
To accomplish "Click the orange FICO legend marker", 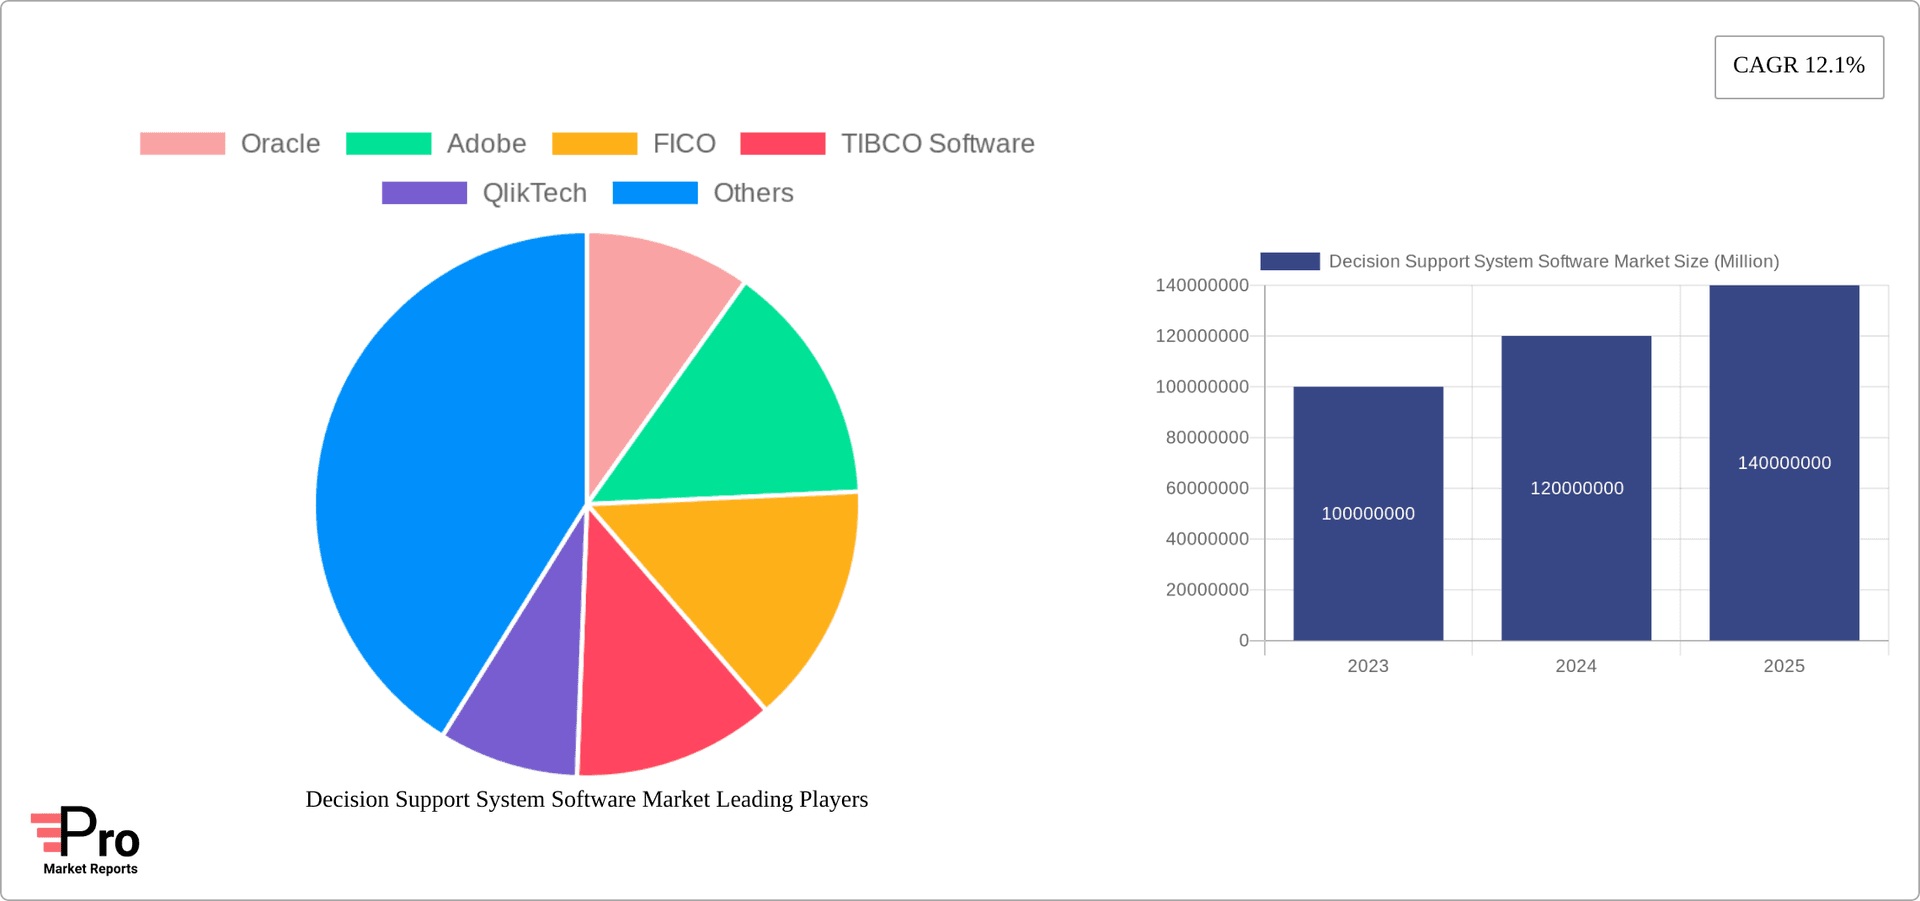I will (594, 143).
